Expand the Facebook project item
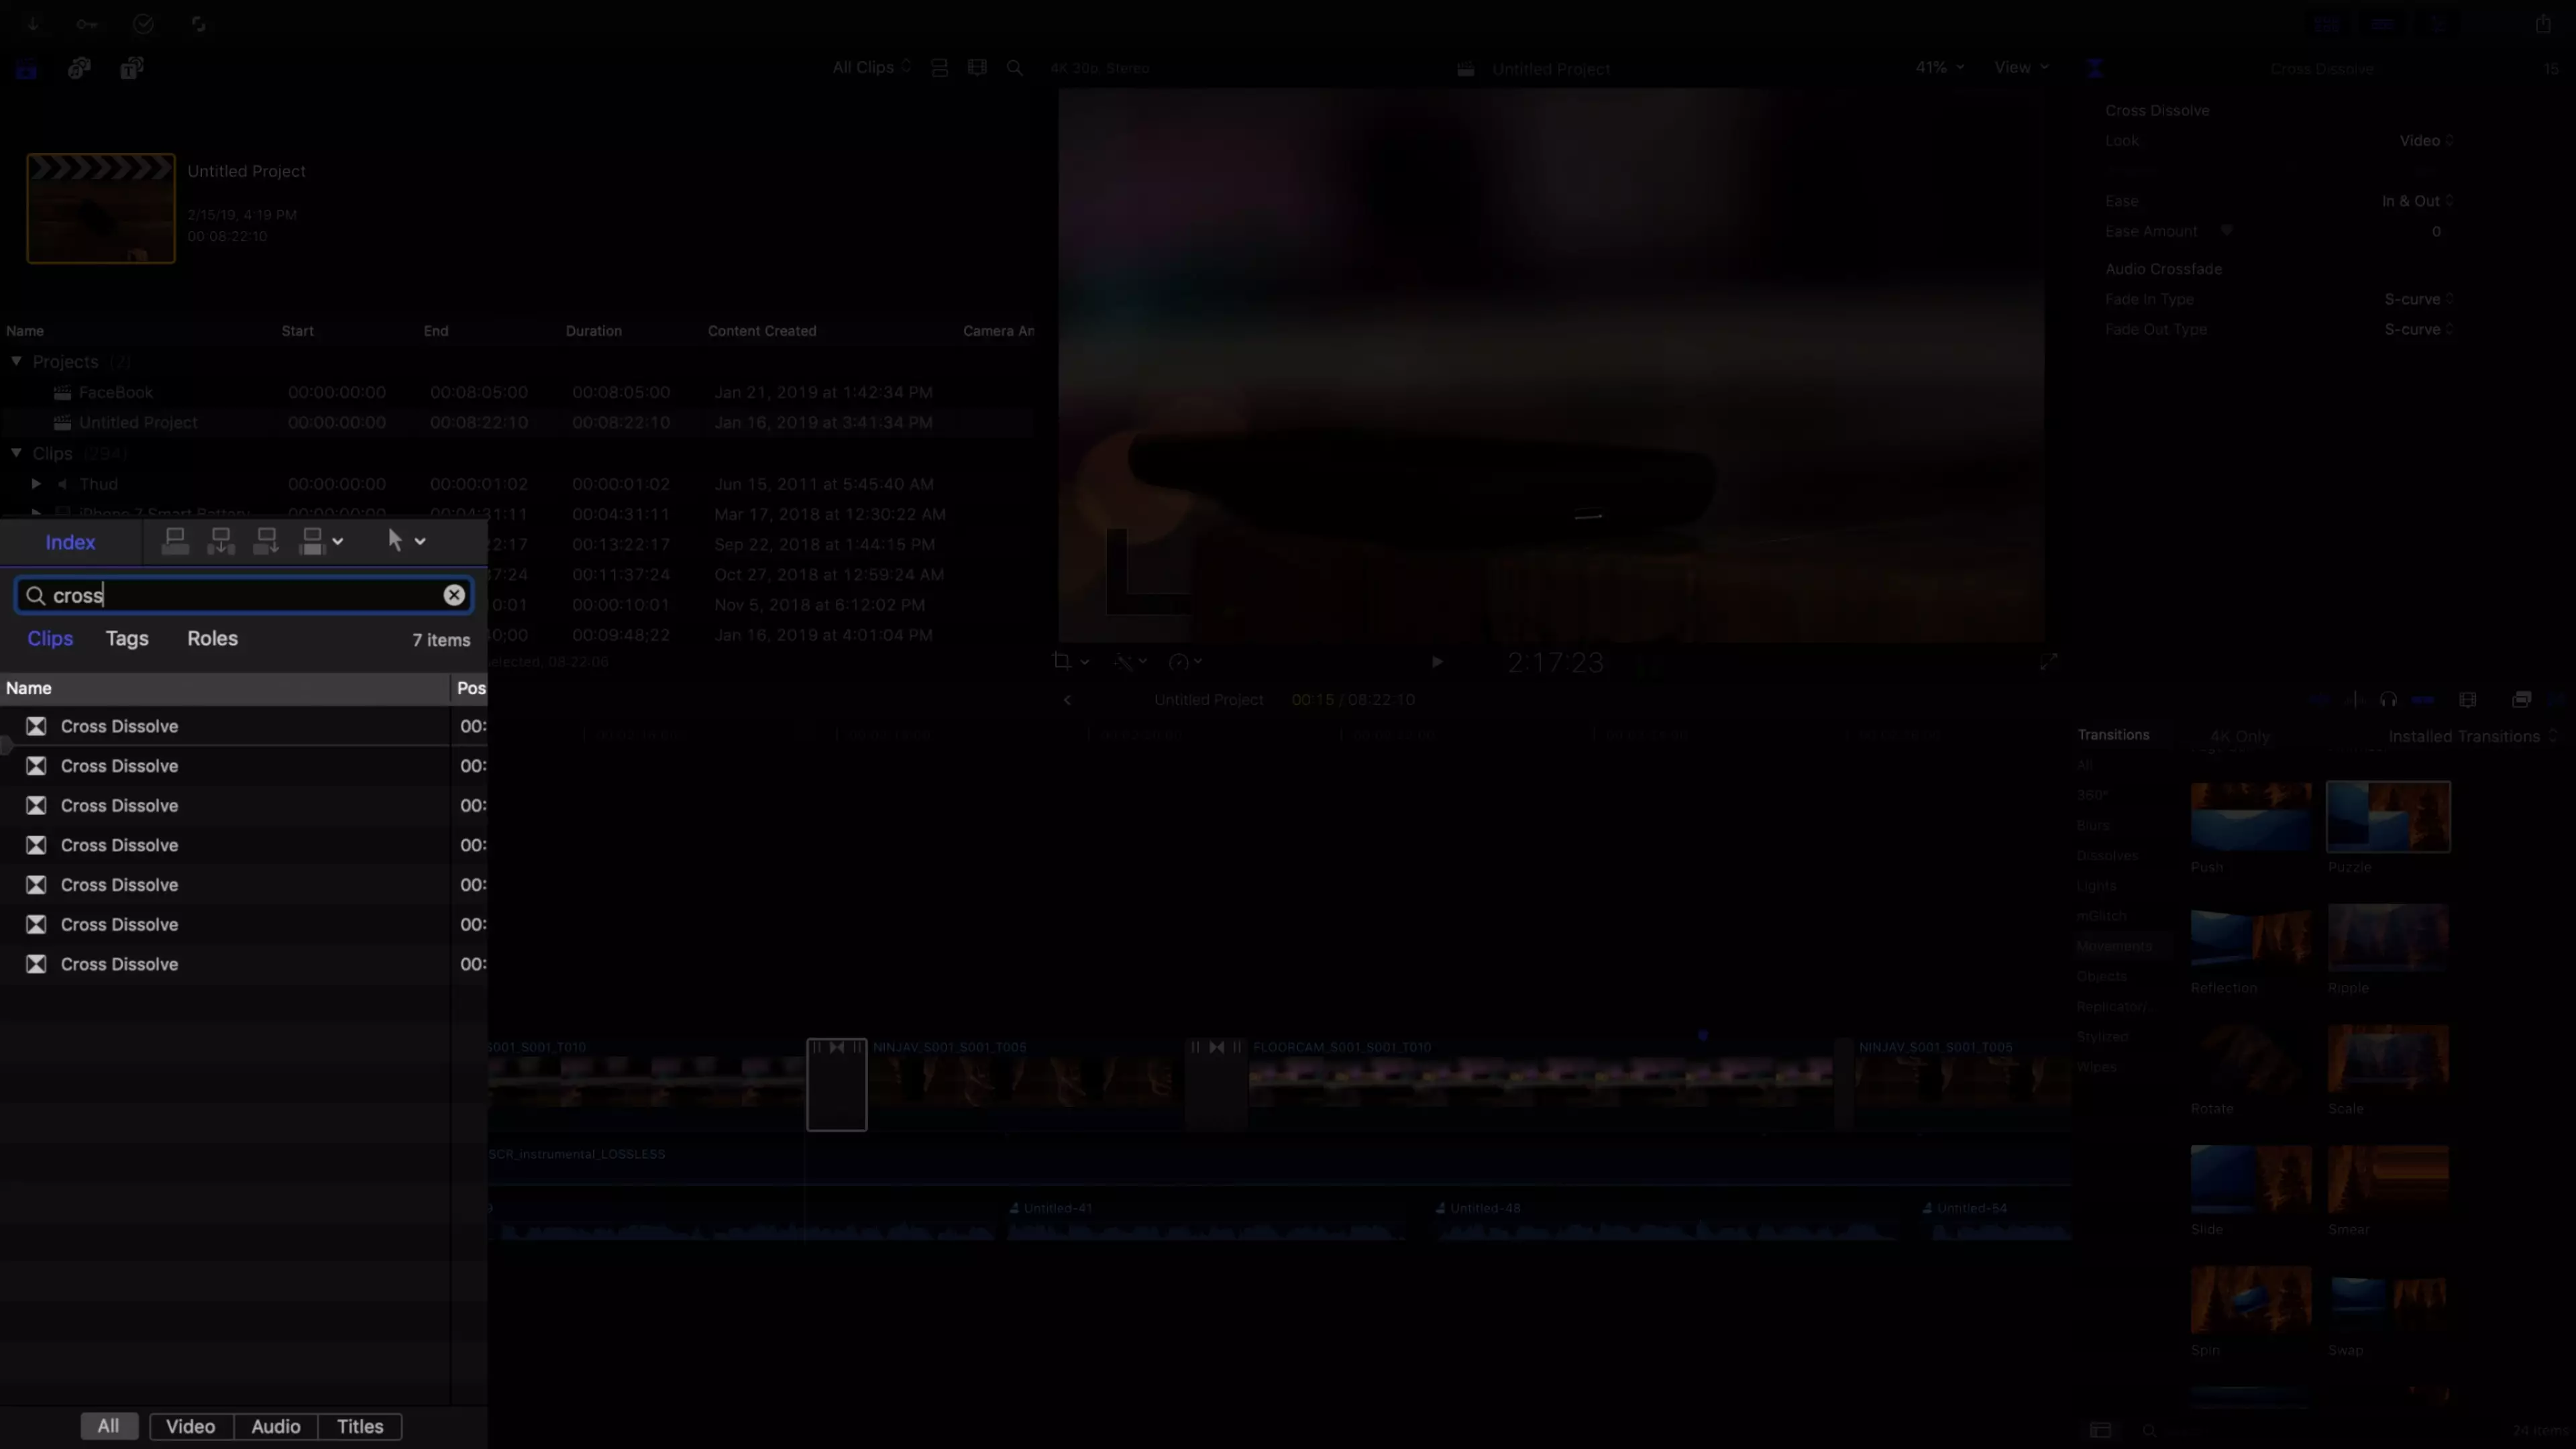The width and height of the screenshot is (2576, 1449). point(36,391)
